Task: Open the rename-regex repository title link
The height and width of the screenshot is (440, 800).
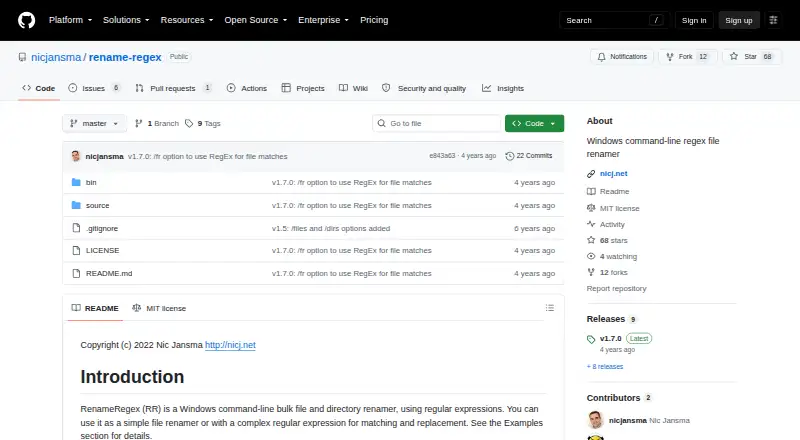Action: click(125, 57)
